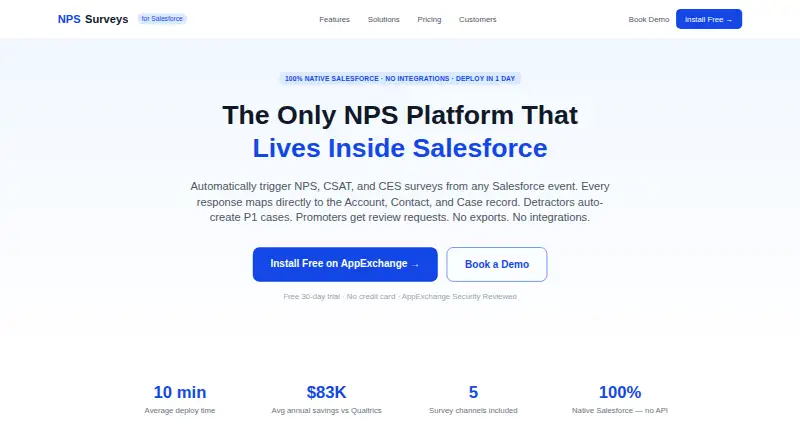Click 'Survey channels included' label

point(473,410)
